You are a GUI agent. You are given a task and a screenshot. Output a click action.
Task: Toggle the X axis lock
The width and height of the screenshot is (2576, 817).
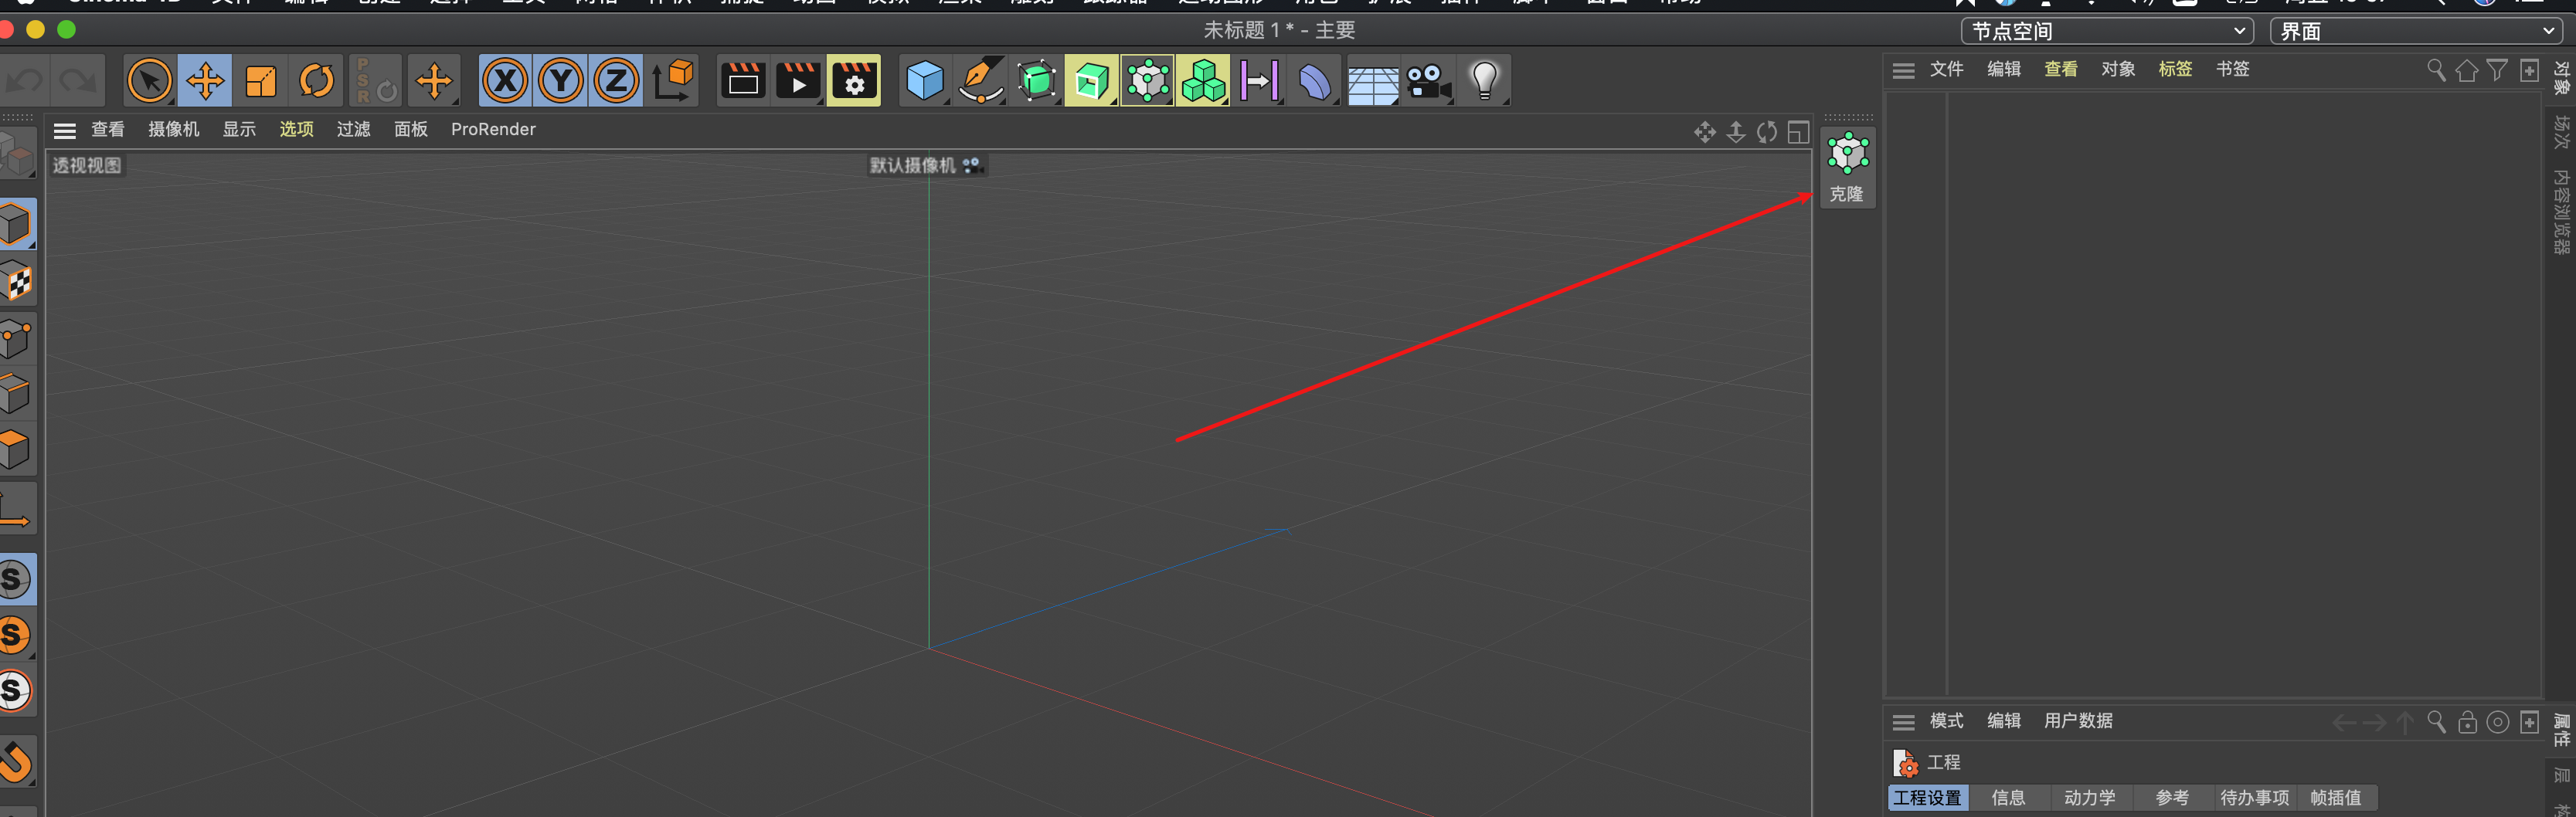(506, 80)
